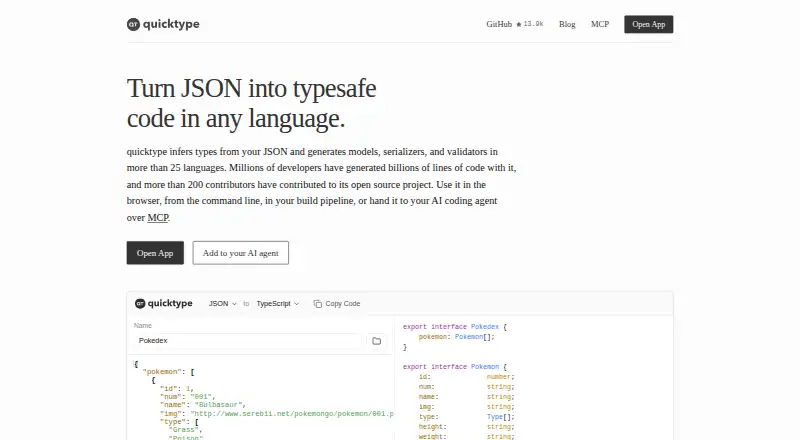Click the "Bulbasaur" name value in JSON

[x=219, y=405]
